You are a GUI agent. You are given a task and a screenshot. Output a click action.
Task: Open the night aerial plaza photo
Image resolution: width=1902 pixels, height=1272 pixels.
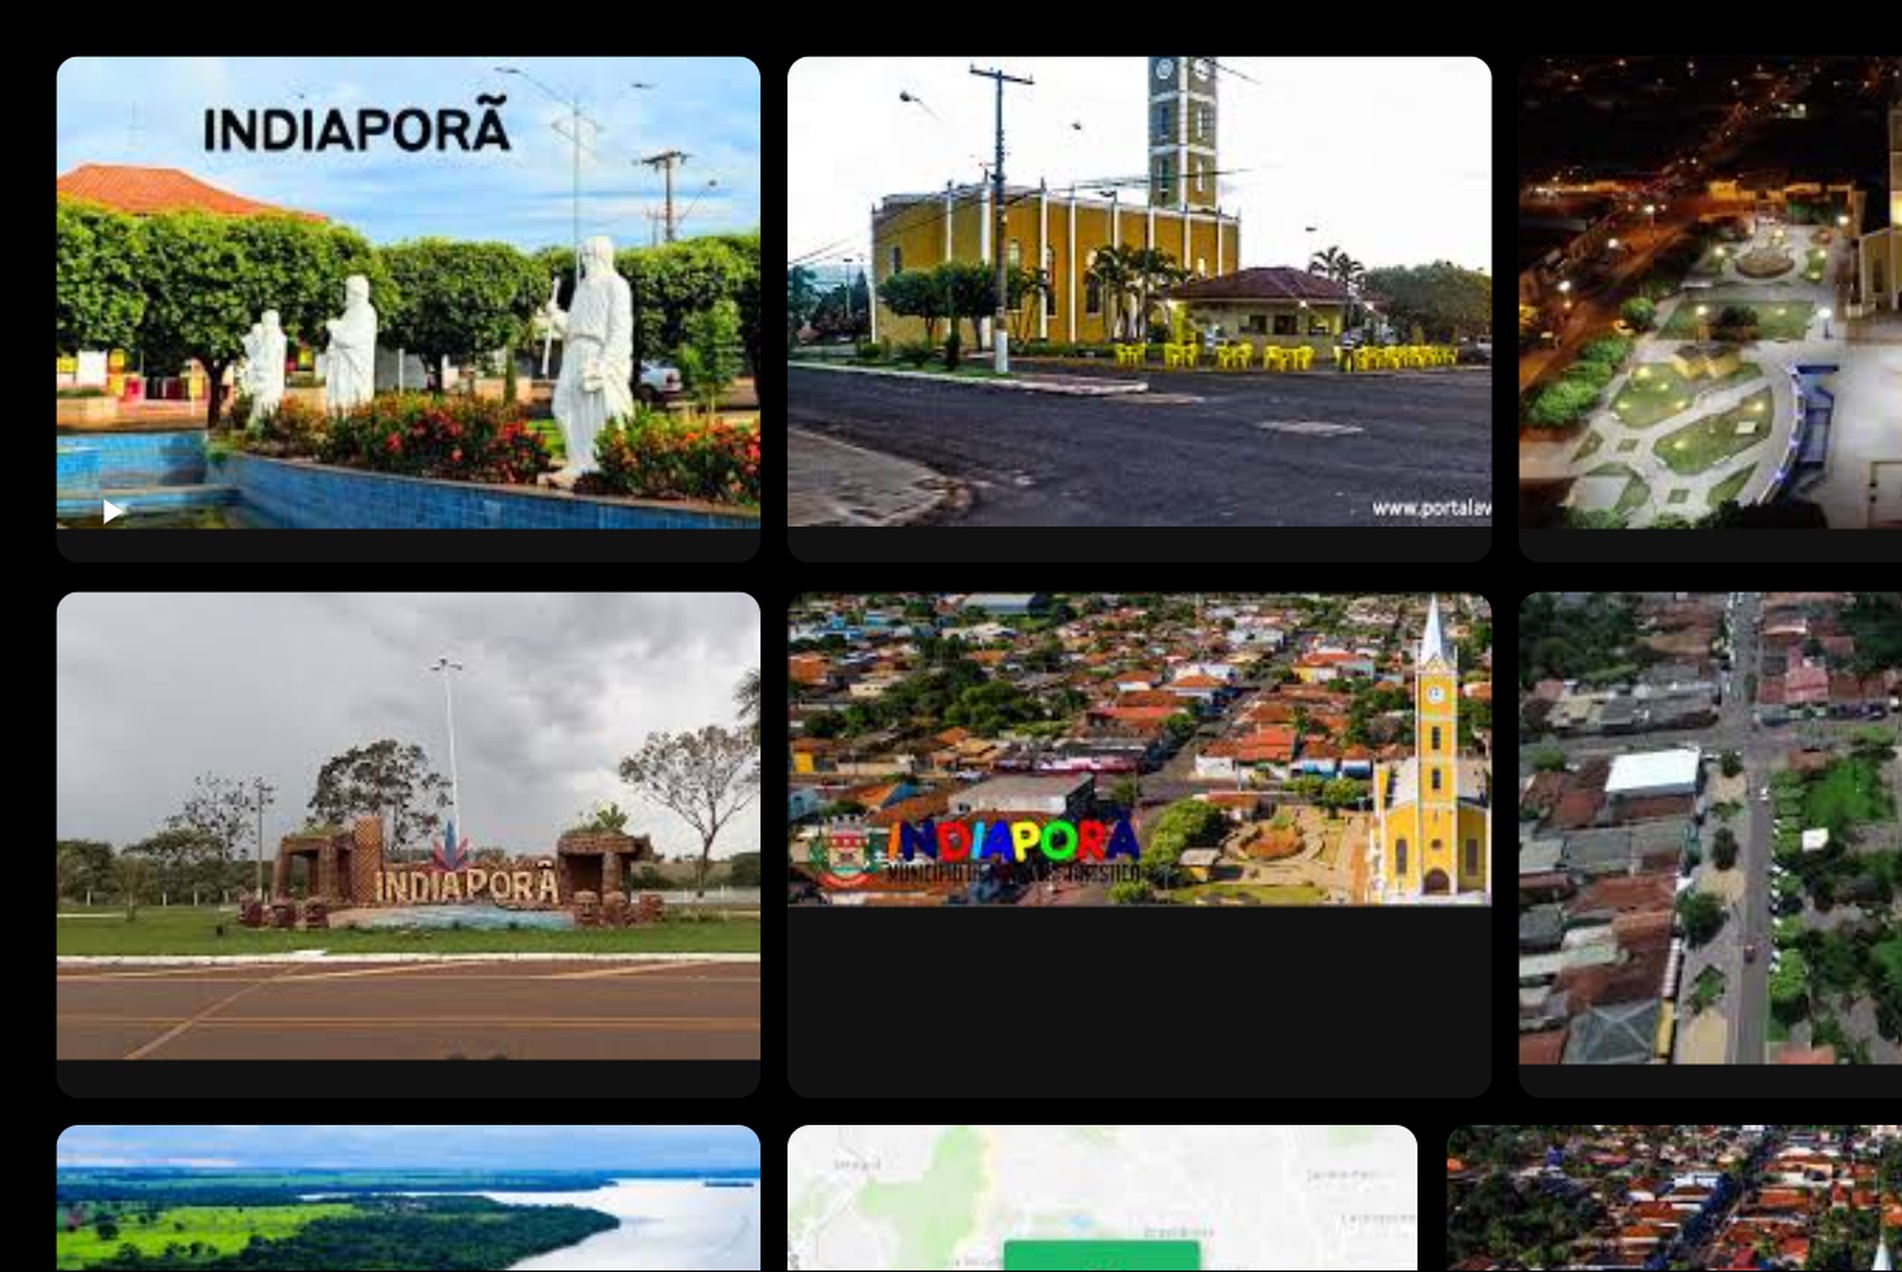click(1710, 290)
